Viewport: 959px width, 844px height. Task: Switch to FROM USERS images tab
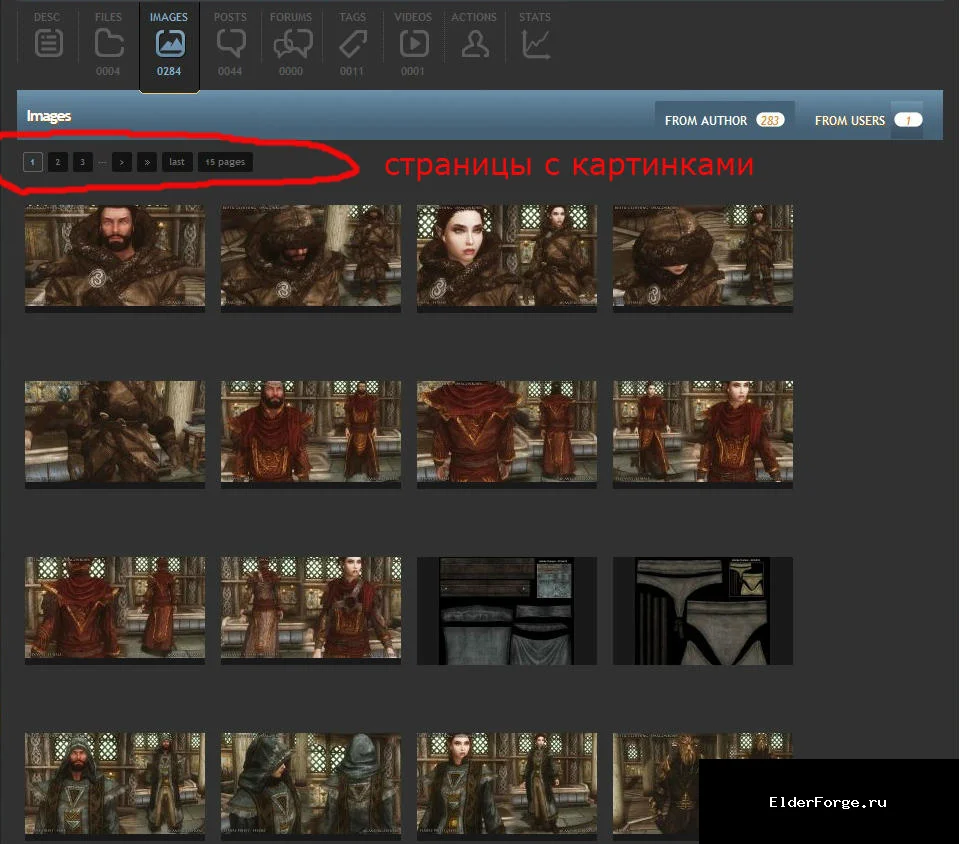[x=867, y=120]
